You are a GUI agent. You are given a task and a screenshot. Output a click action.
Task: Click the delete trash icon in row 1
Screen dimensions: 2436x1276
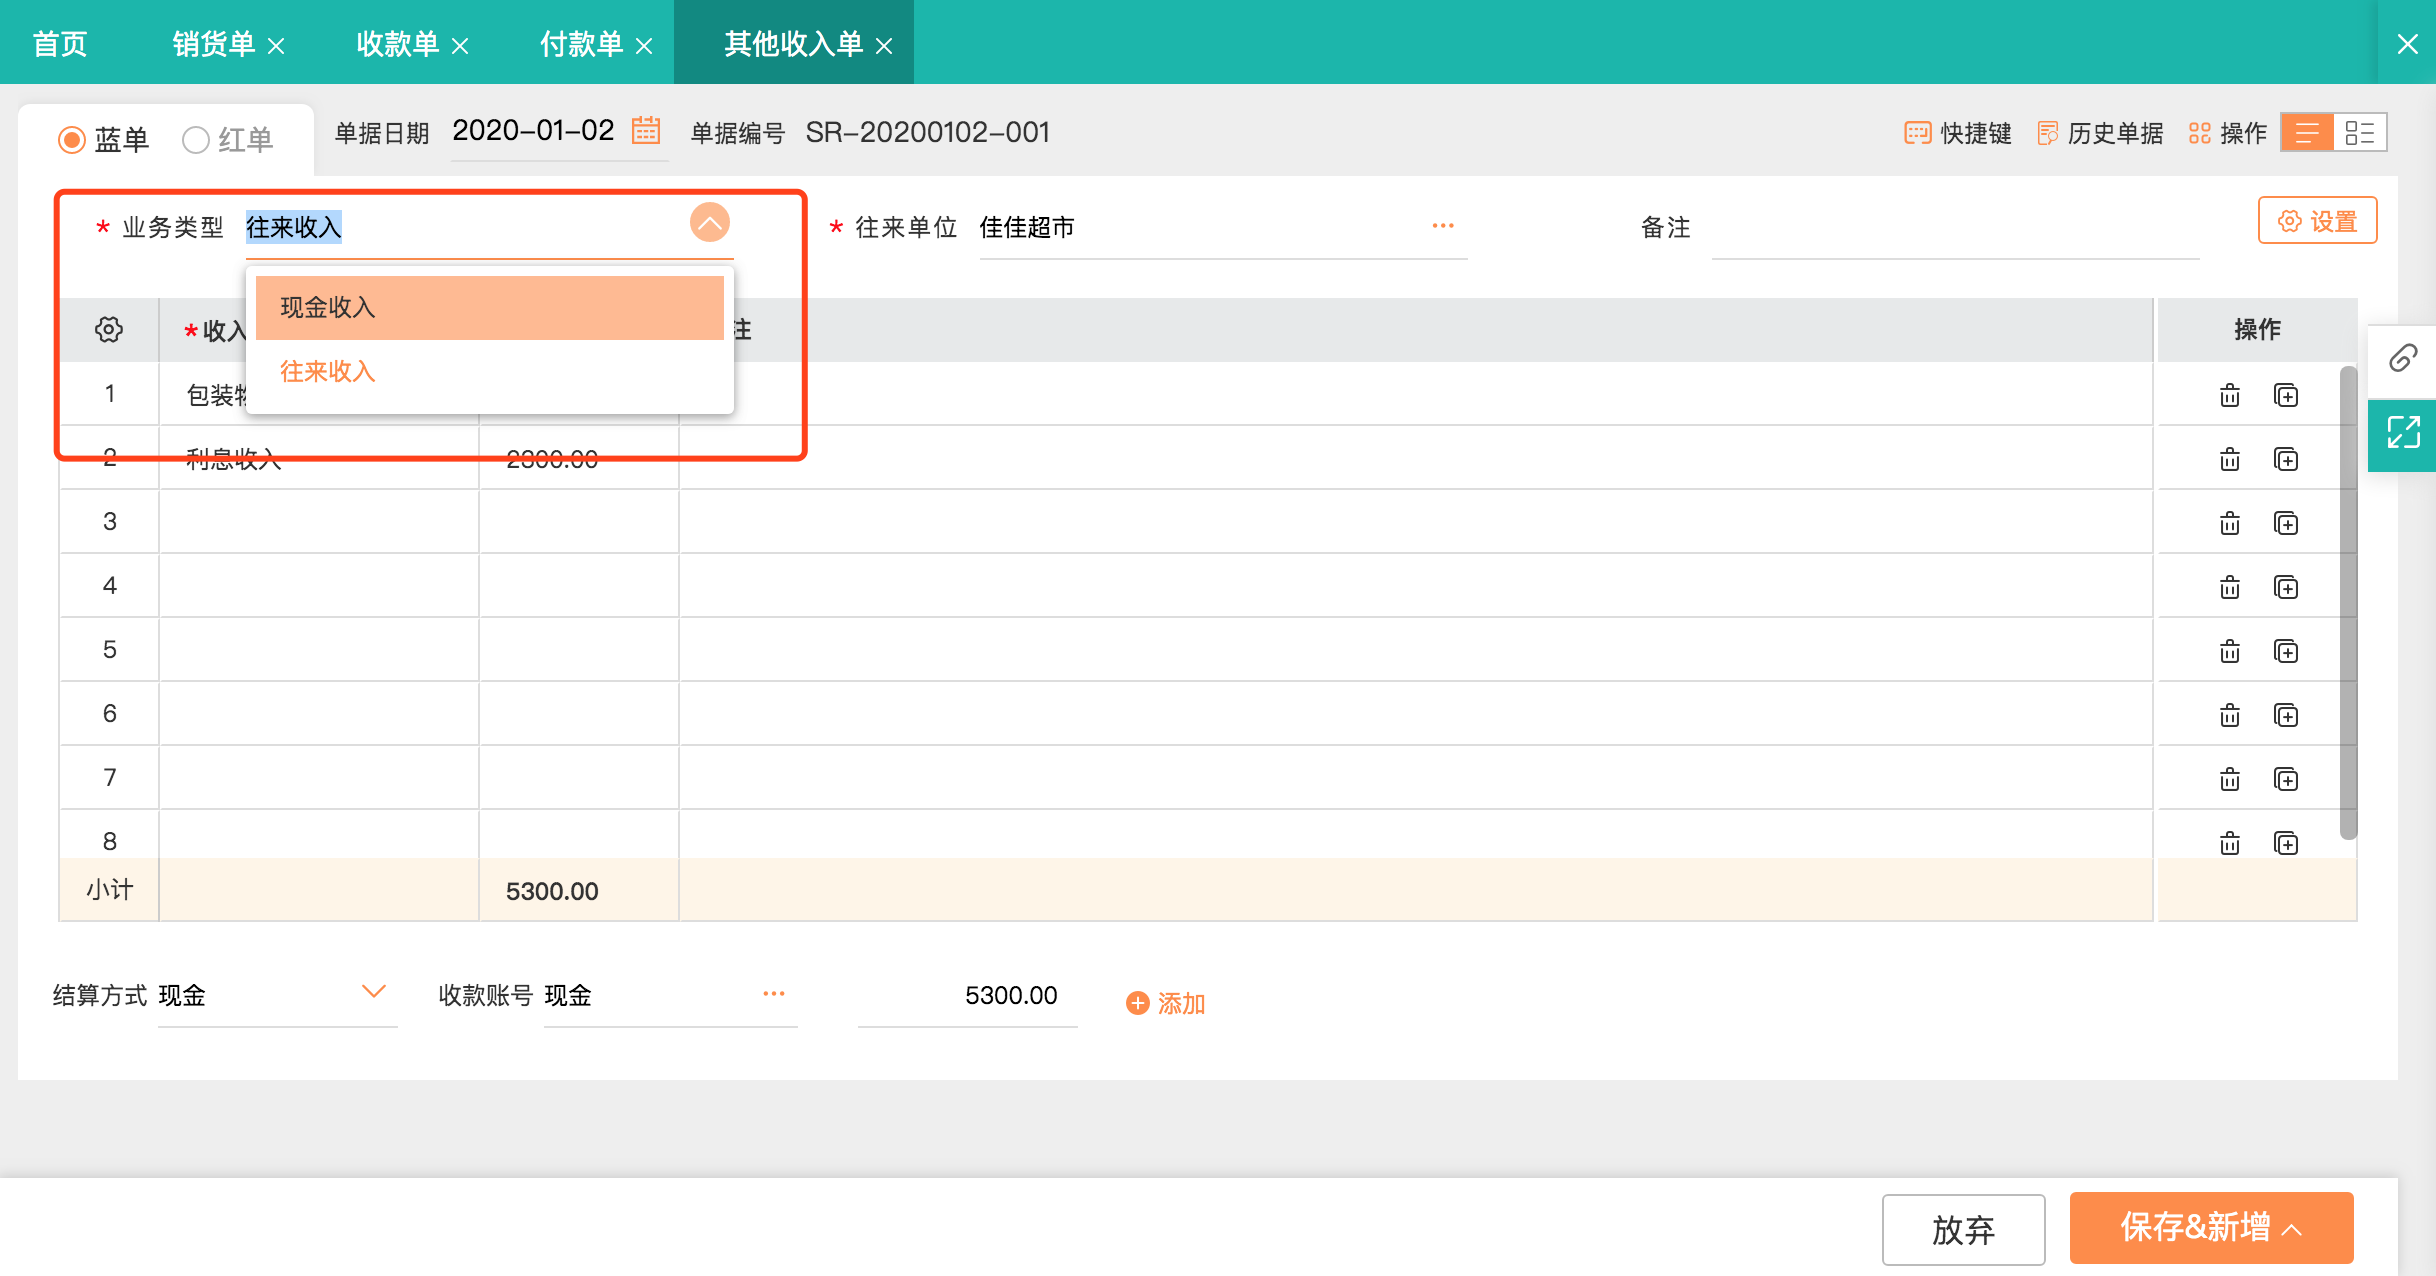pyautogui.click(x=2230, y=395)
